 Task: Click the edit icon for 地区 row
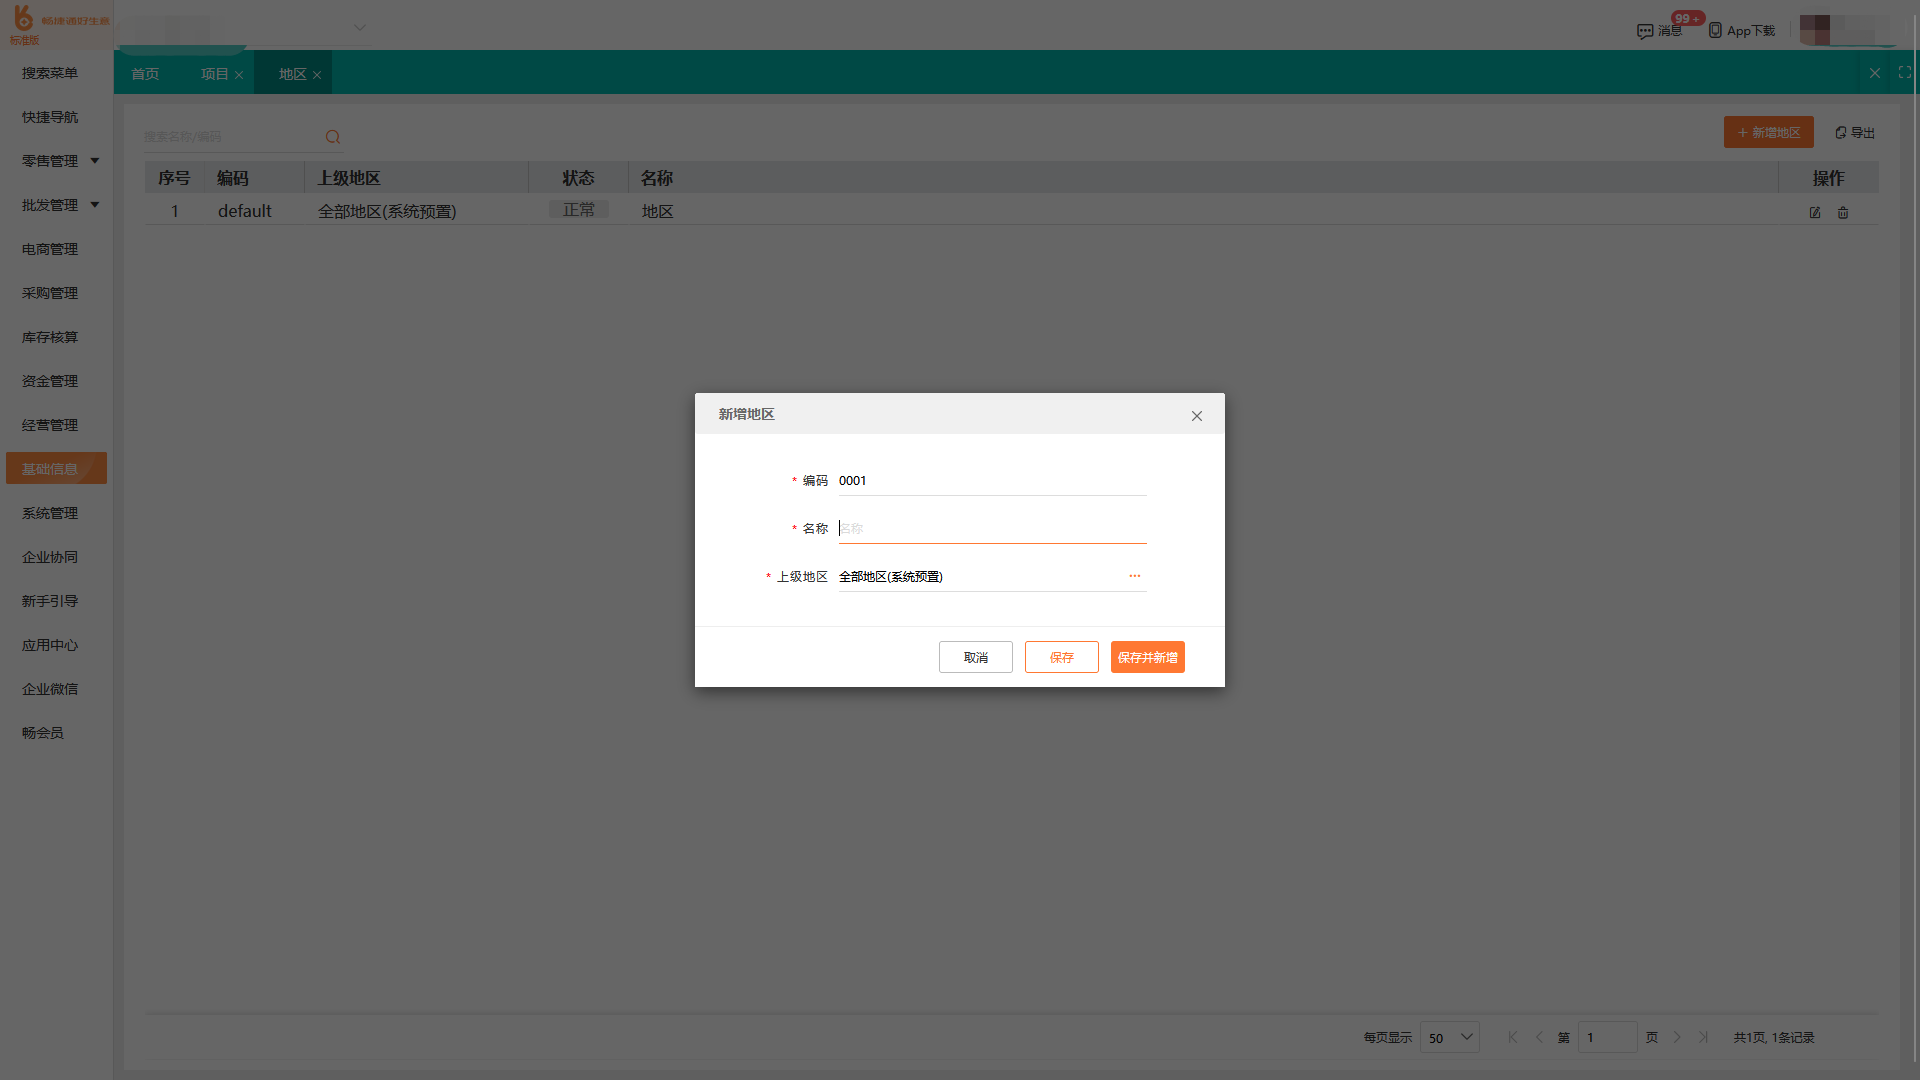click(1815, 211)
